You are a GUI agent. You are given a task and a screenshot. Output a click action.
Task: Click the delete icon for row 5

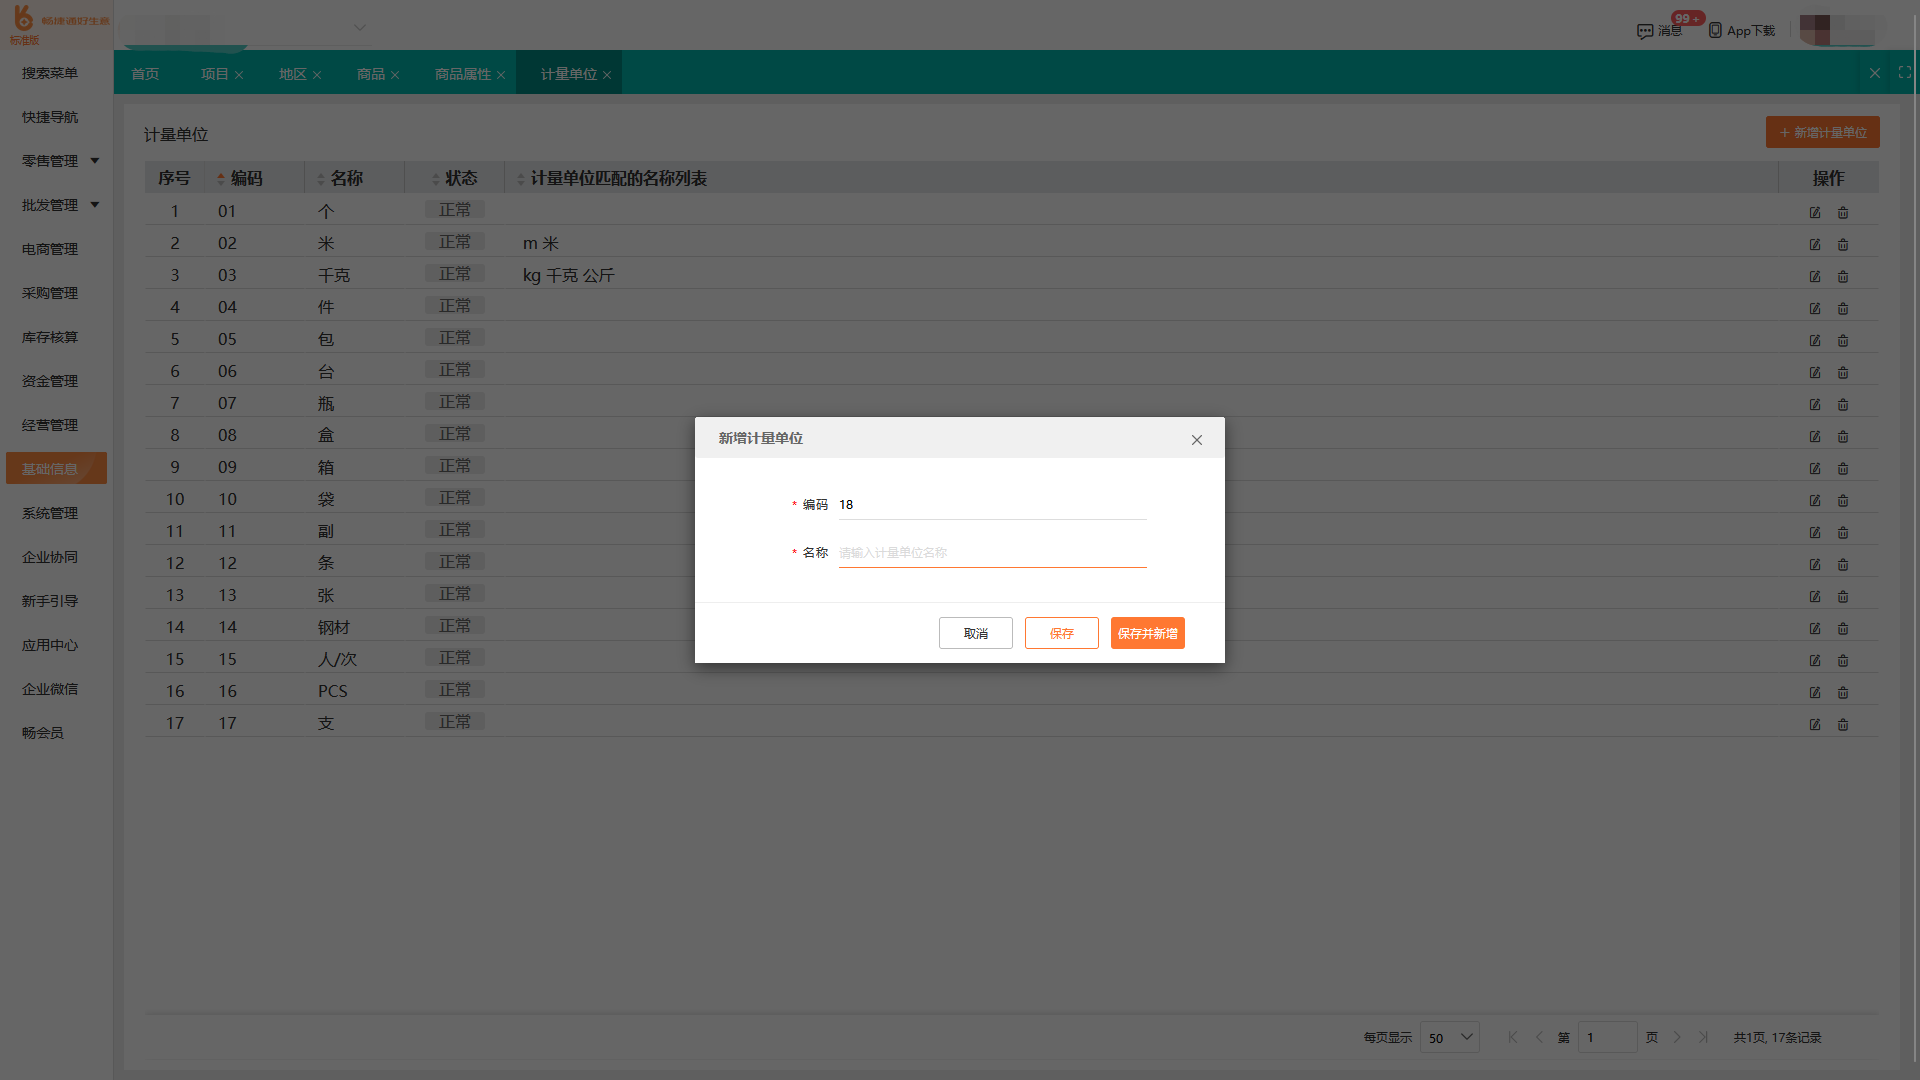(x=1844, y=339)
